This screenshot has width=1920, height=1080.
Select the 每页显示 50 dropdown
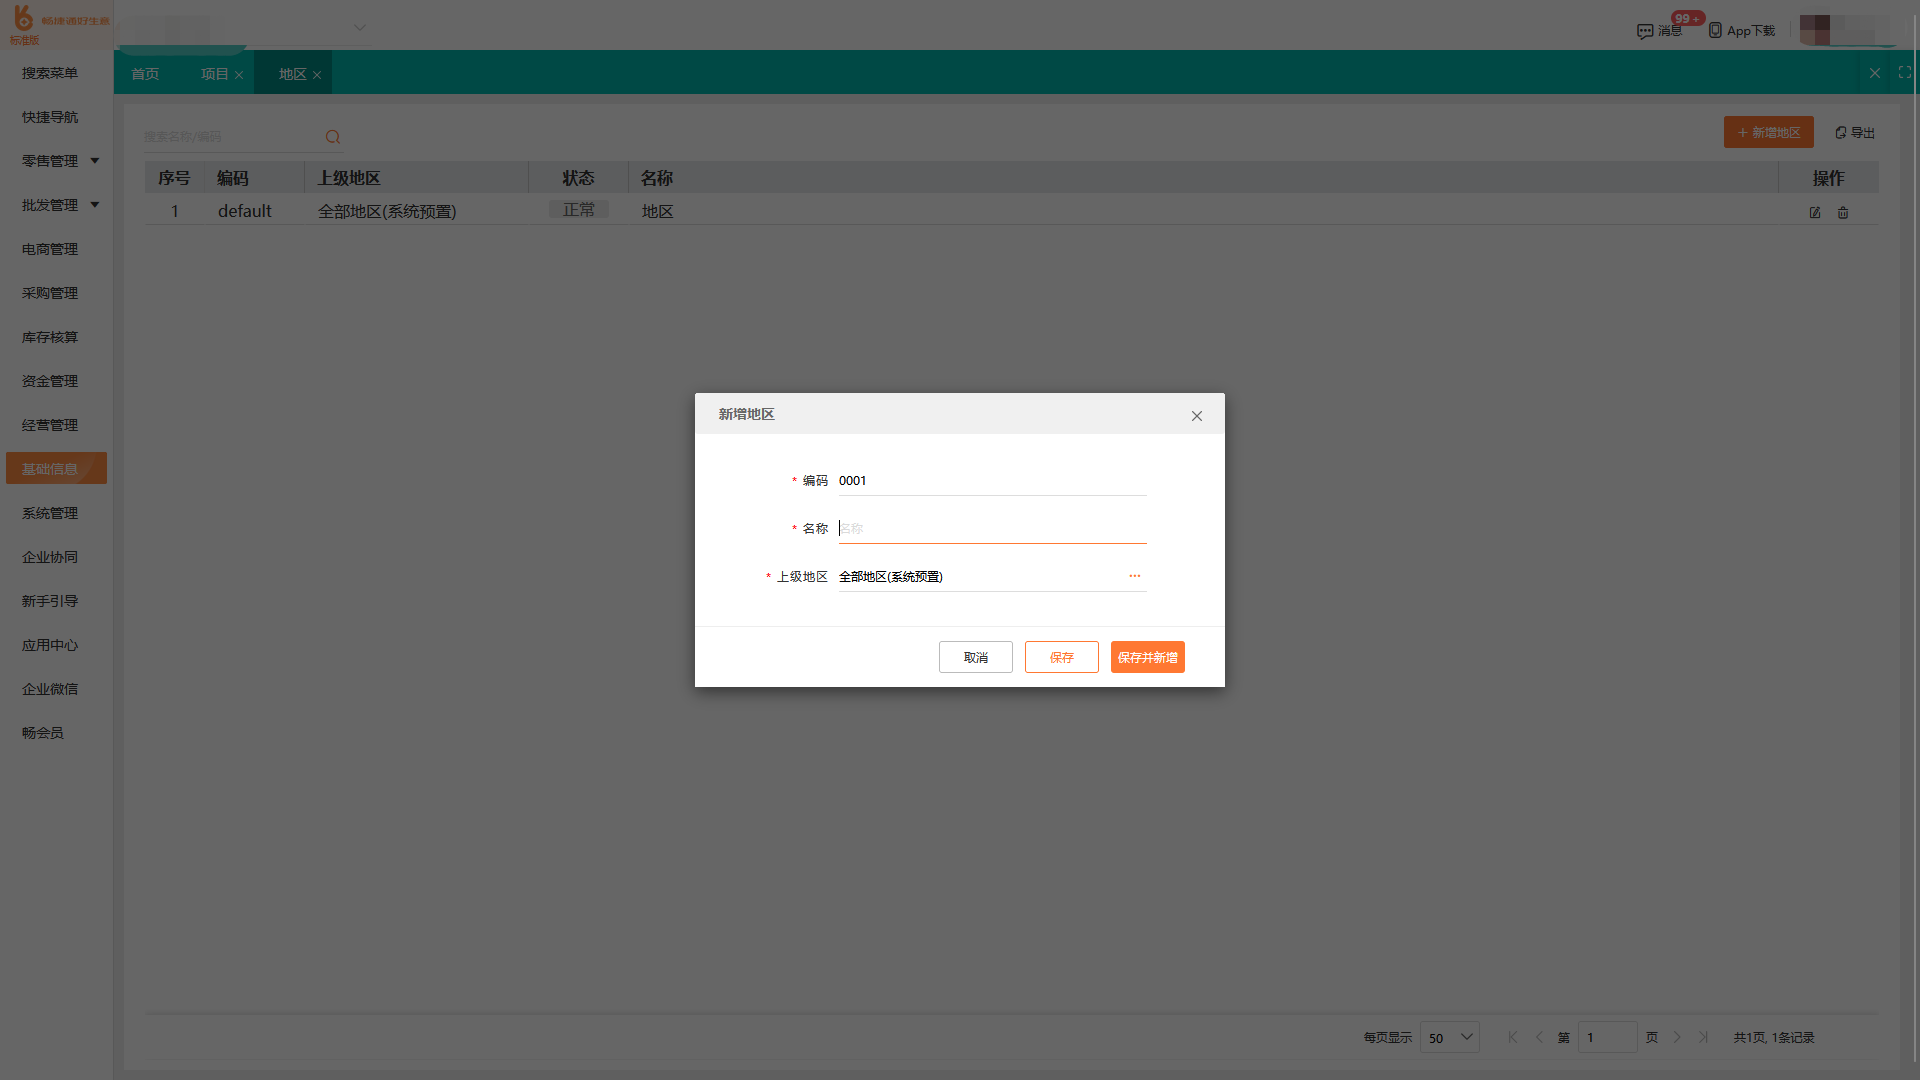pos(1449,1036)
